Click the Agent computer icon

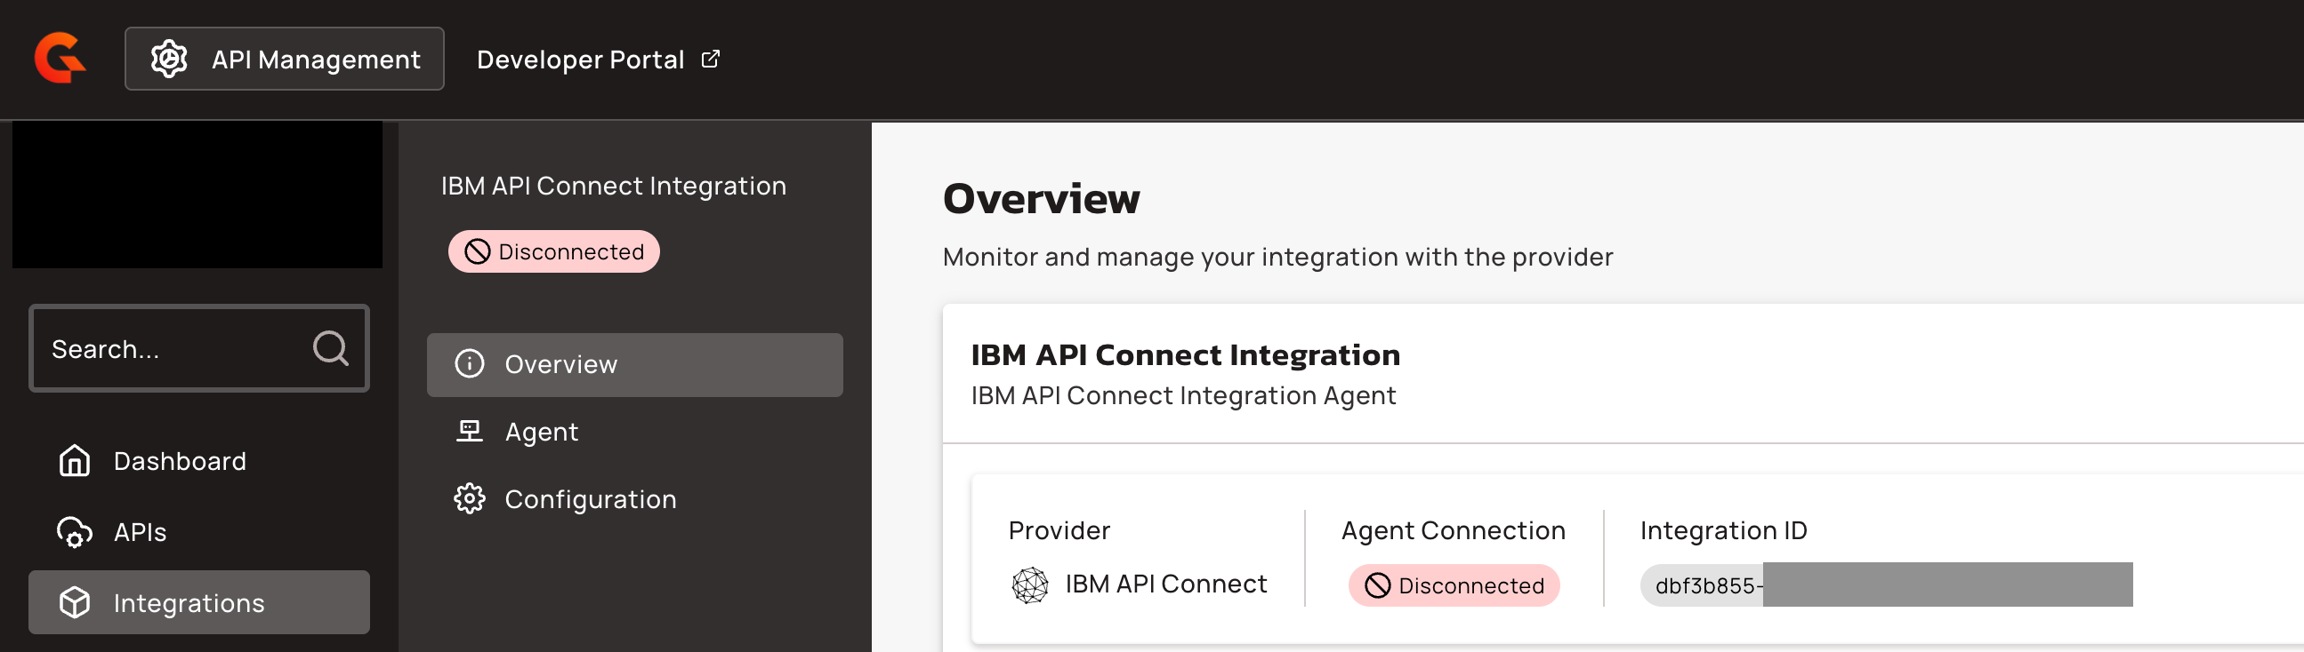tap(469, 431)
